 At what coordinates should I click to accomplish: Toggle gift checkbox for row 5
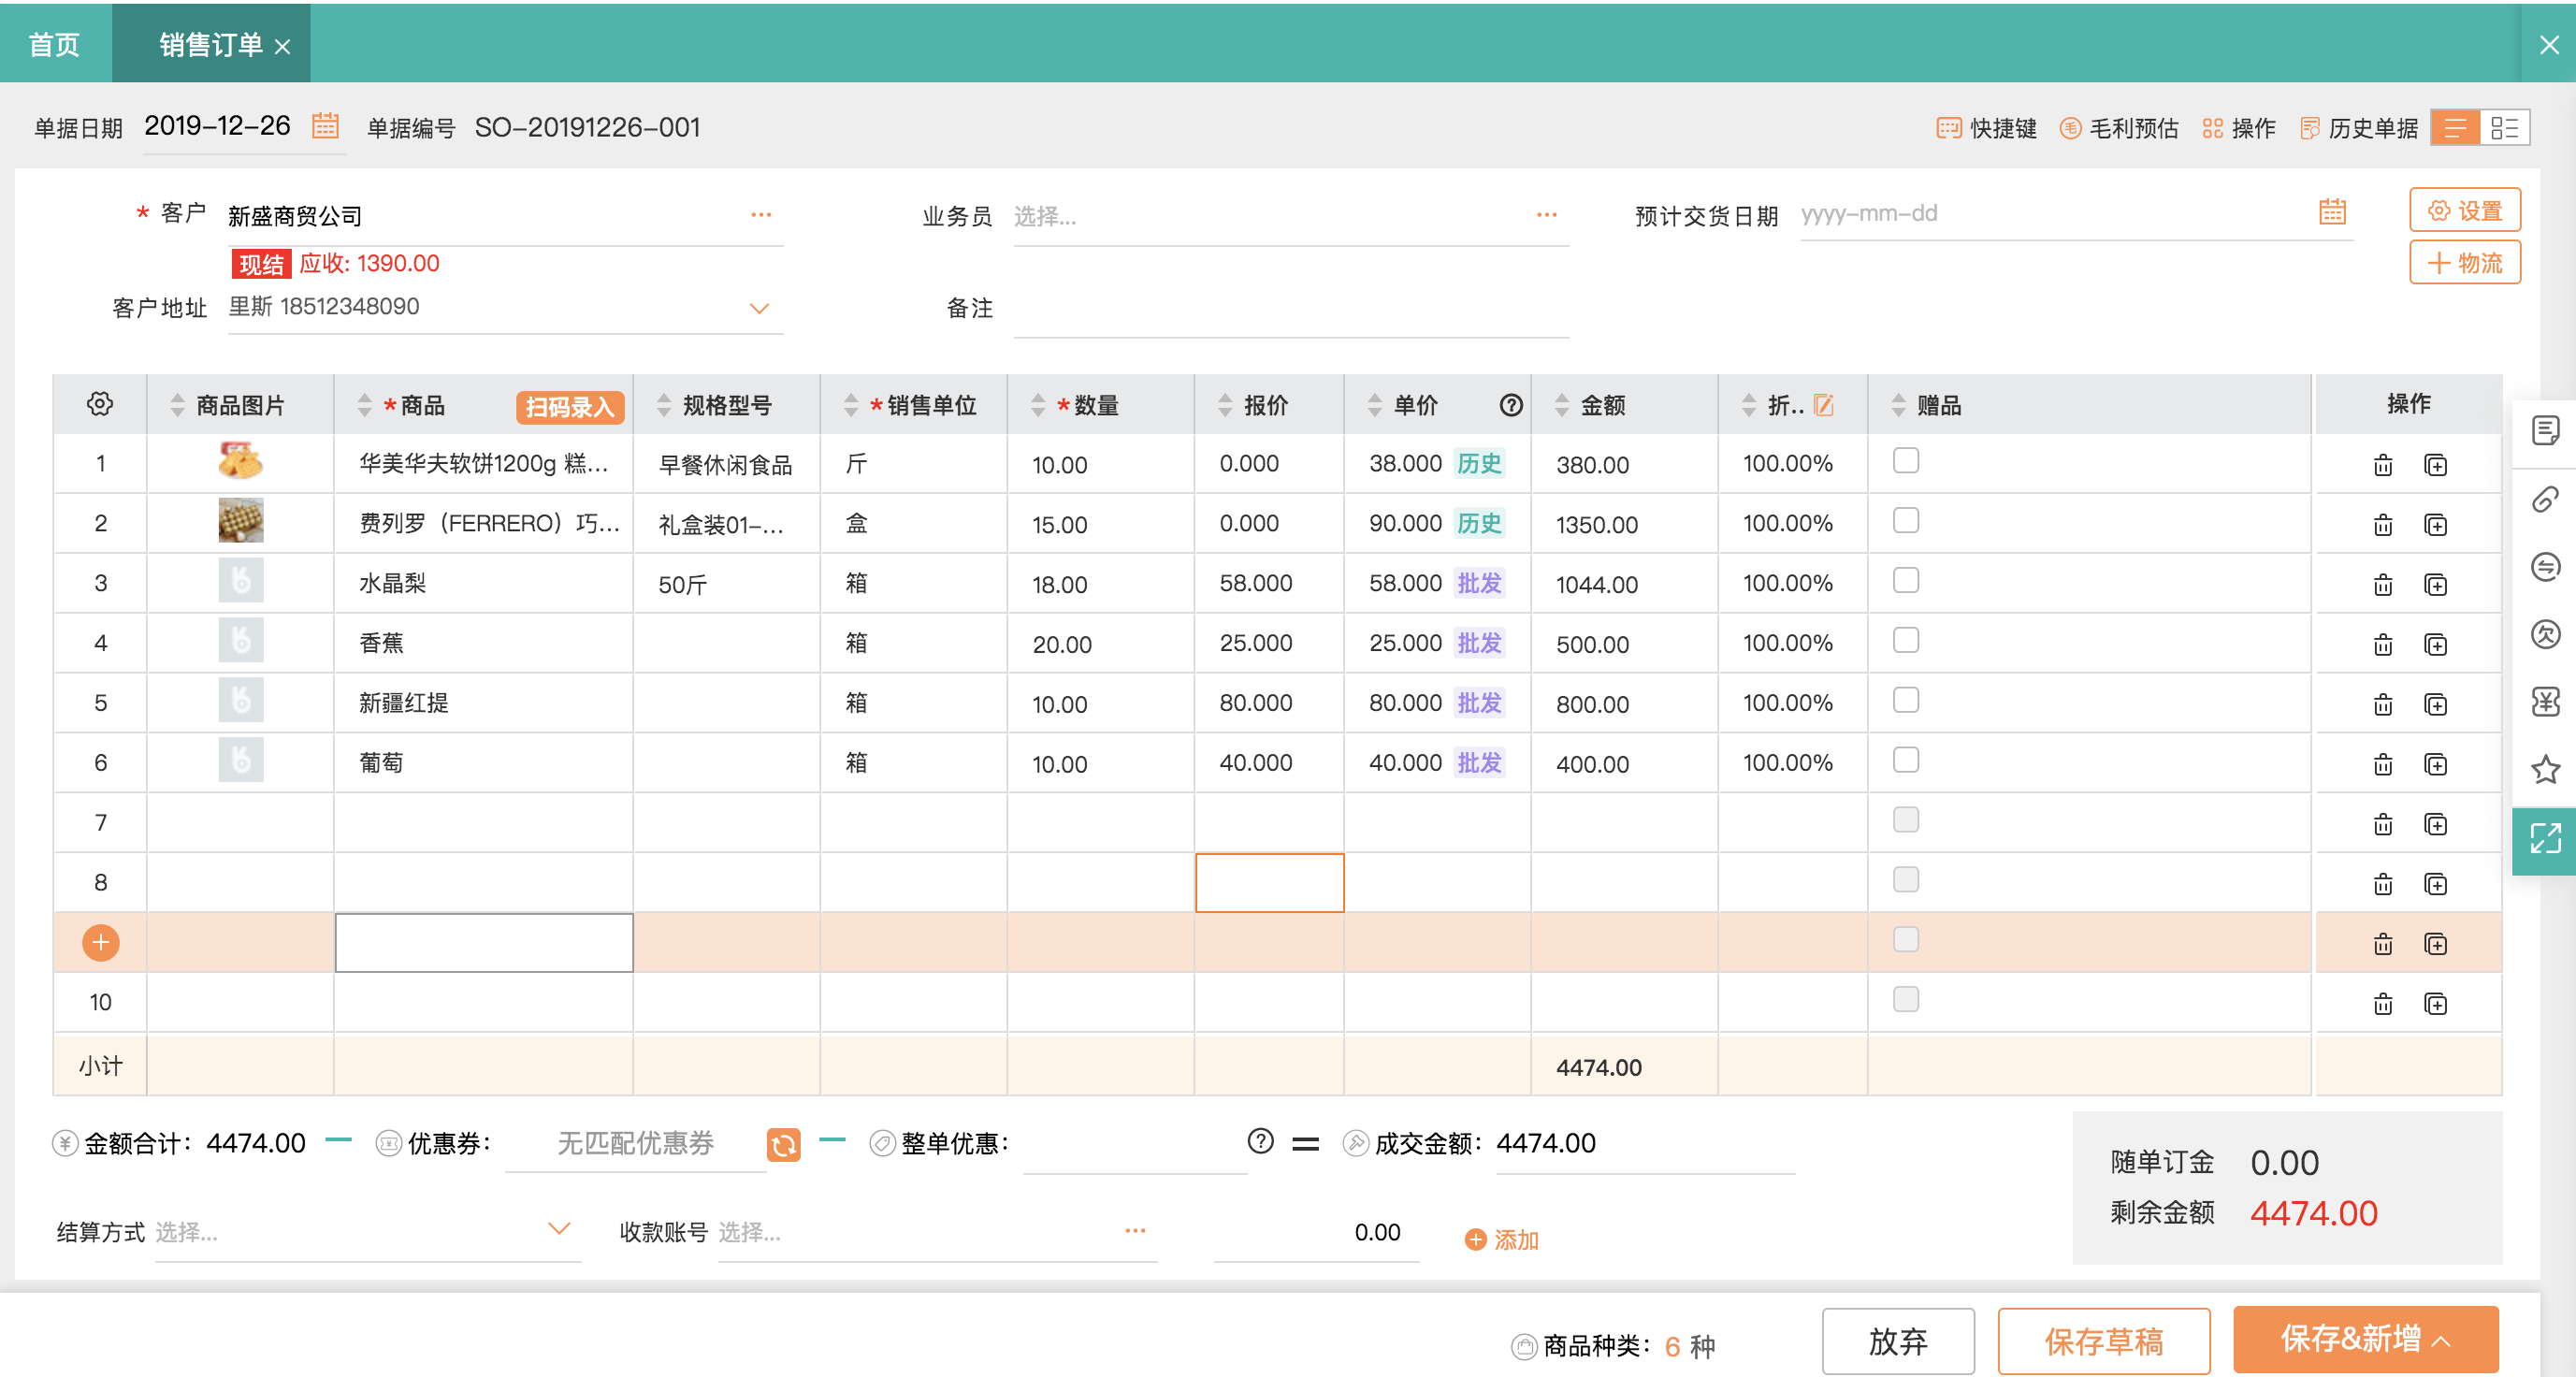[x=1906, y=701]
